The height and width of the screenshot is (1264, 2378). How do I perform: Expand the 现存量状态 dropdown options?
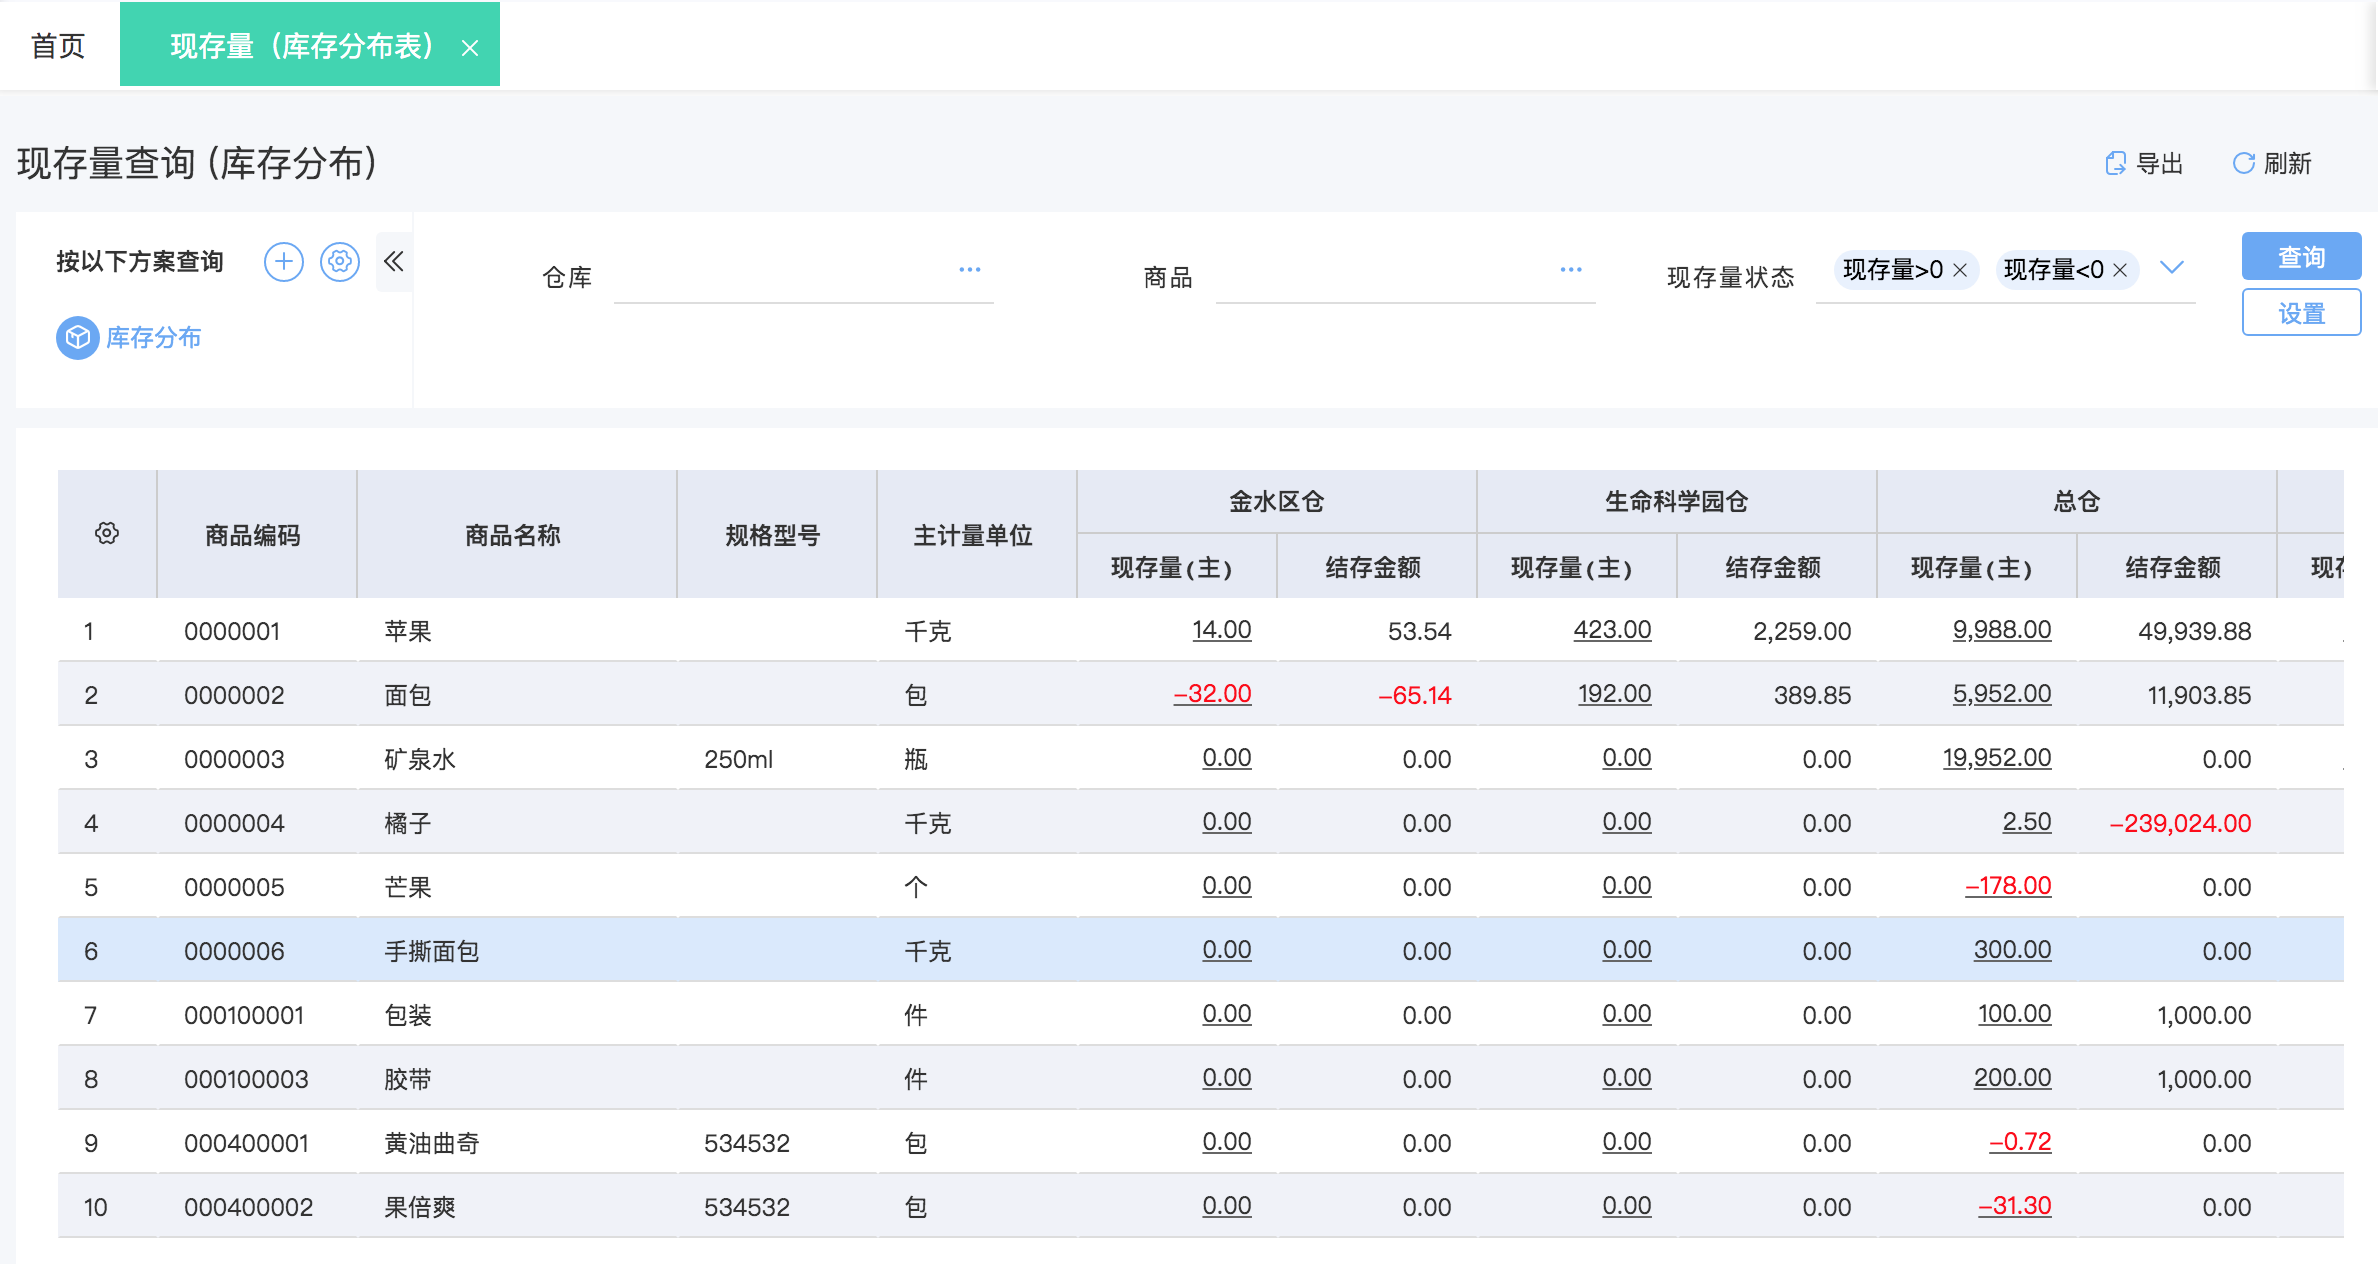pos(2177,269)
